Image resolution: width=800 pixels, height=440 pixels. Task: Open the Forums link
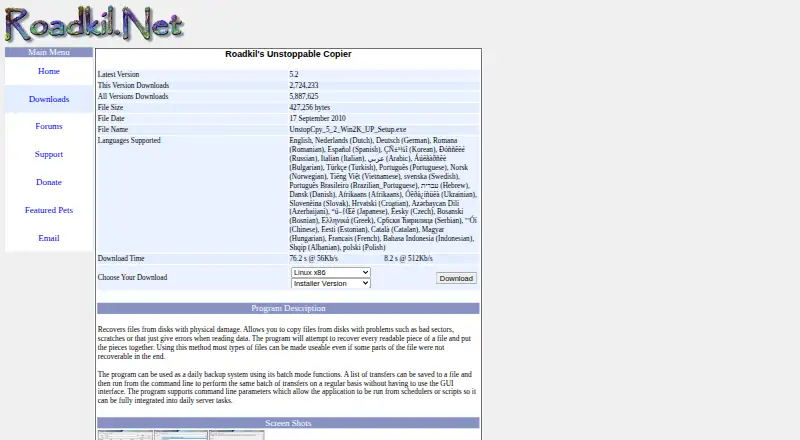click(49, 126)
